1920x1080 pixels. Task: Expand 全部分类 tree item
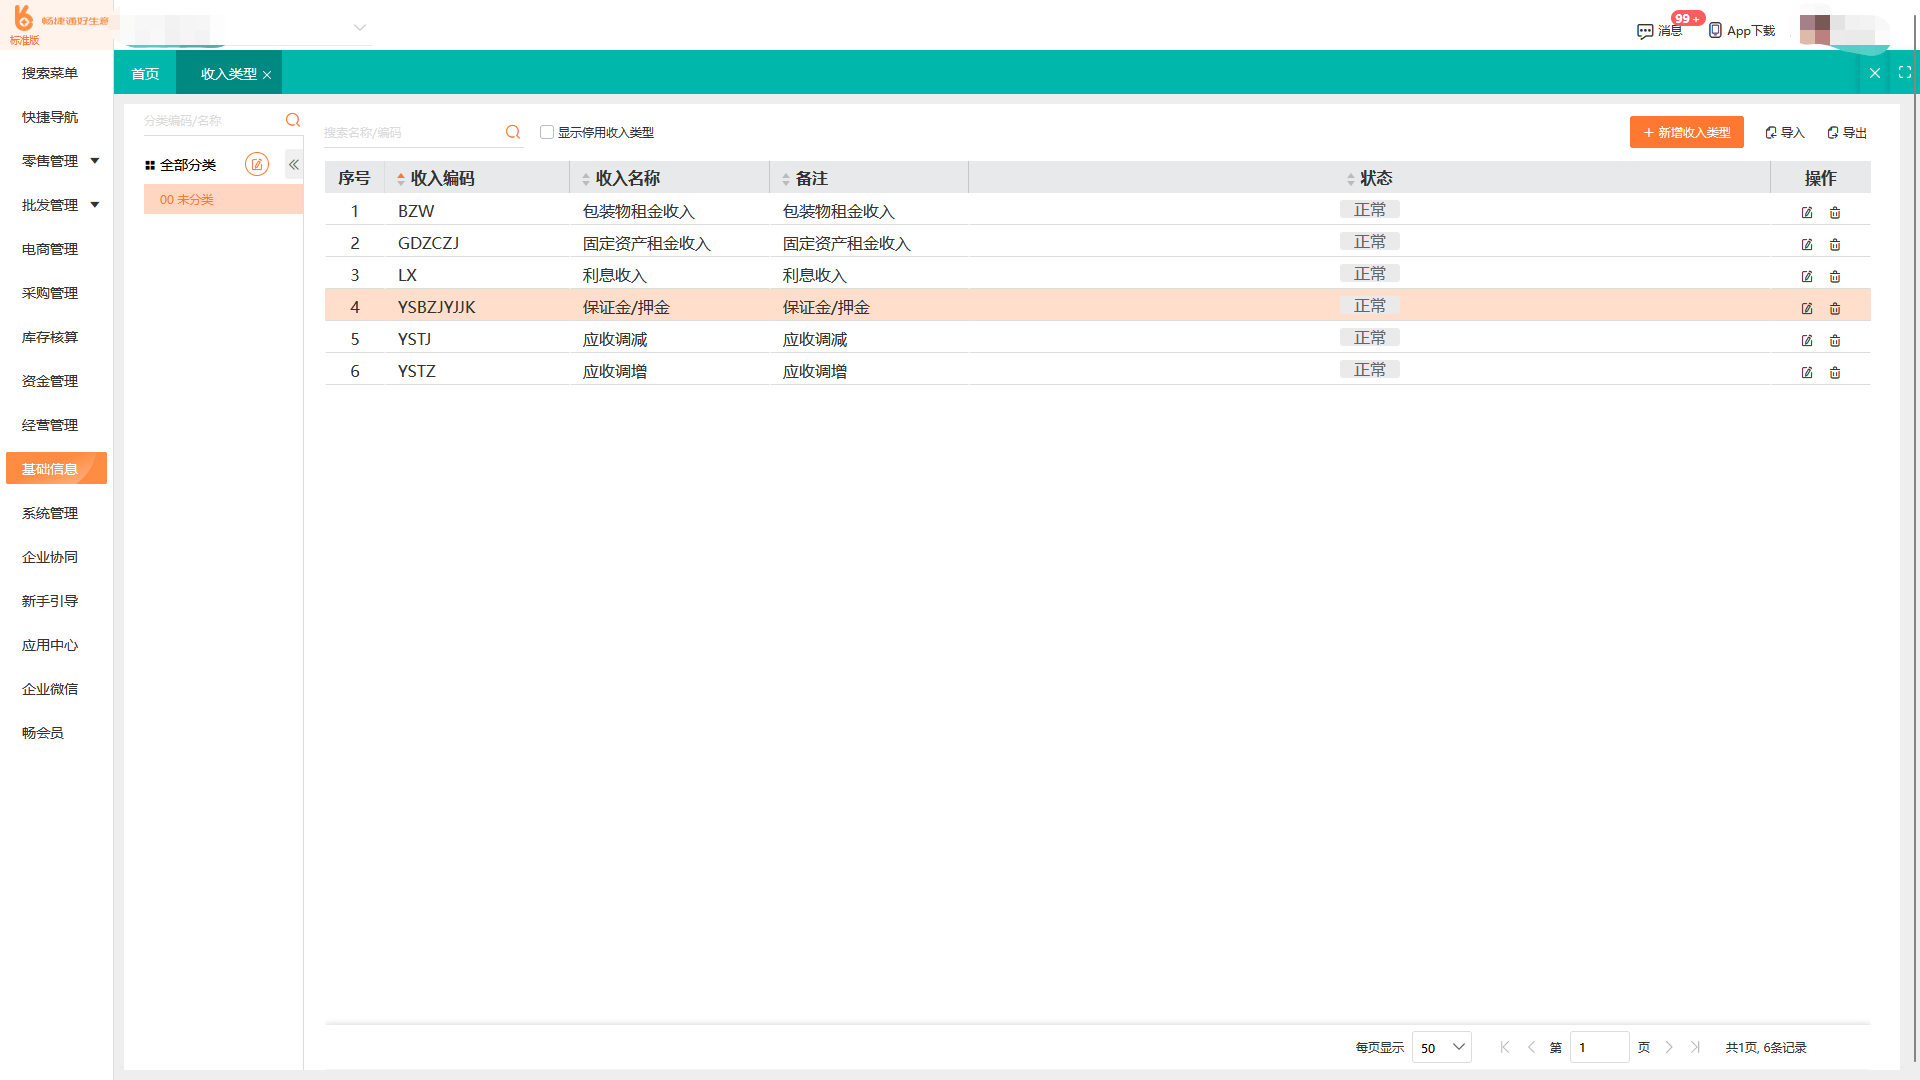(x=150, y=162)
